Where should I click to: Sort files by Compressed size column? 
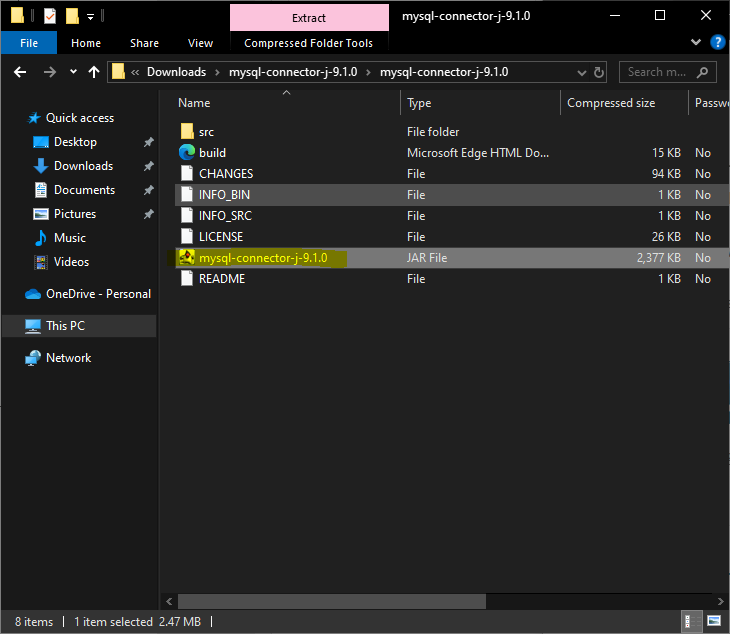611,103
